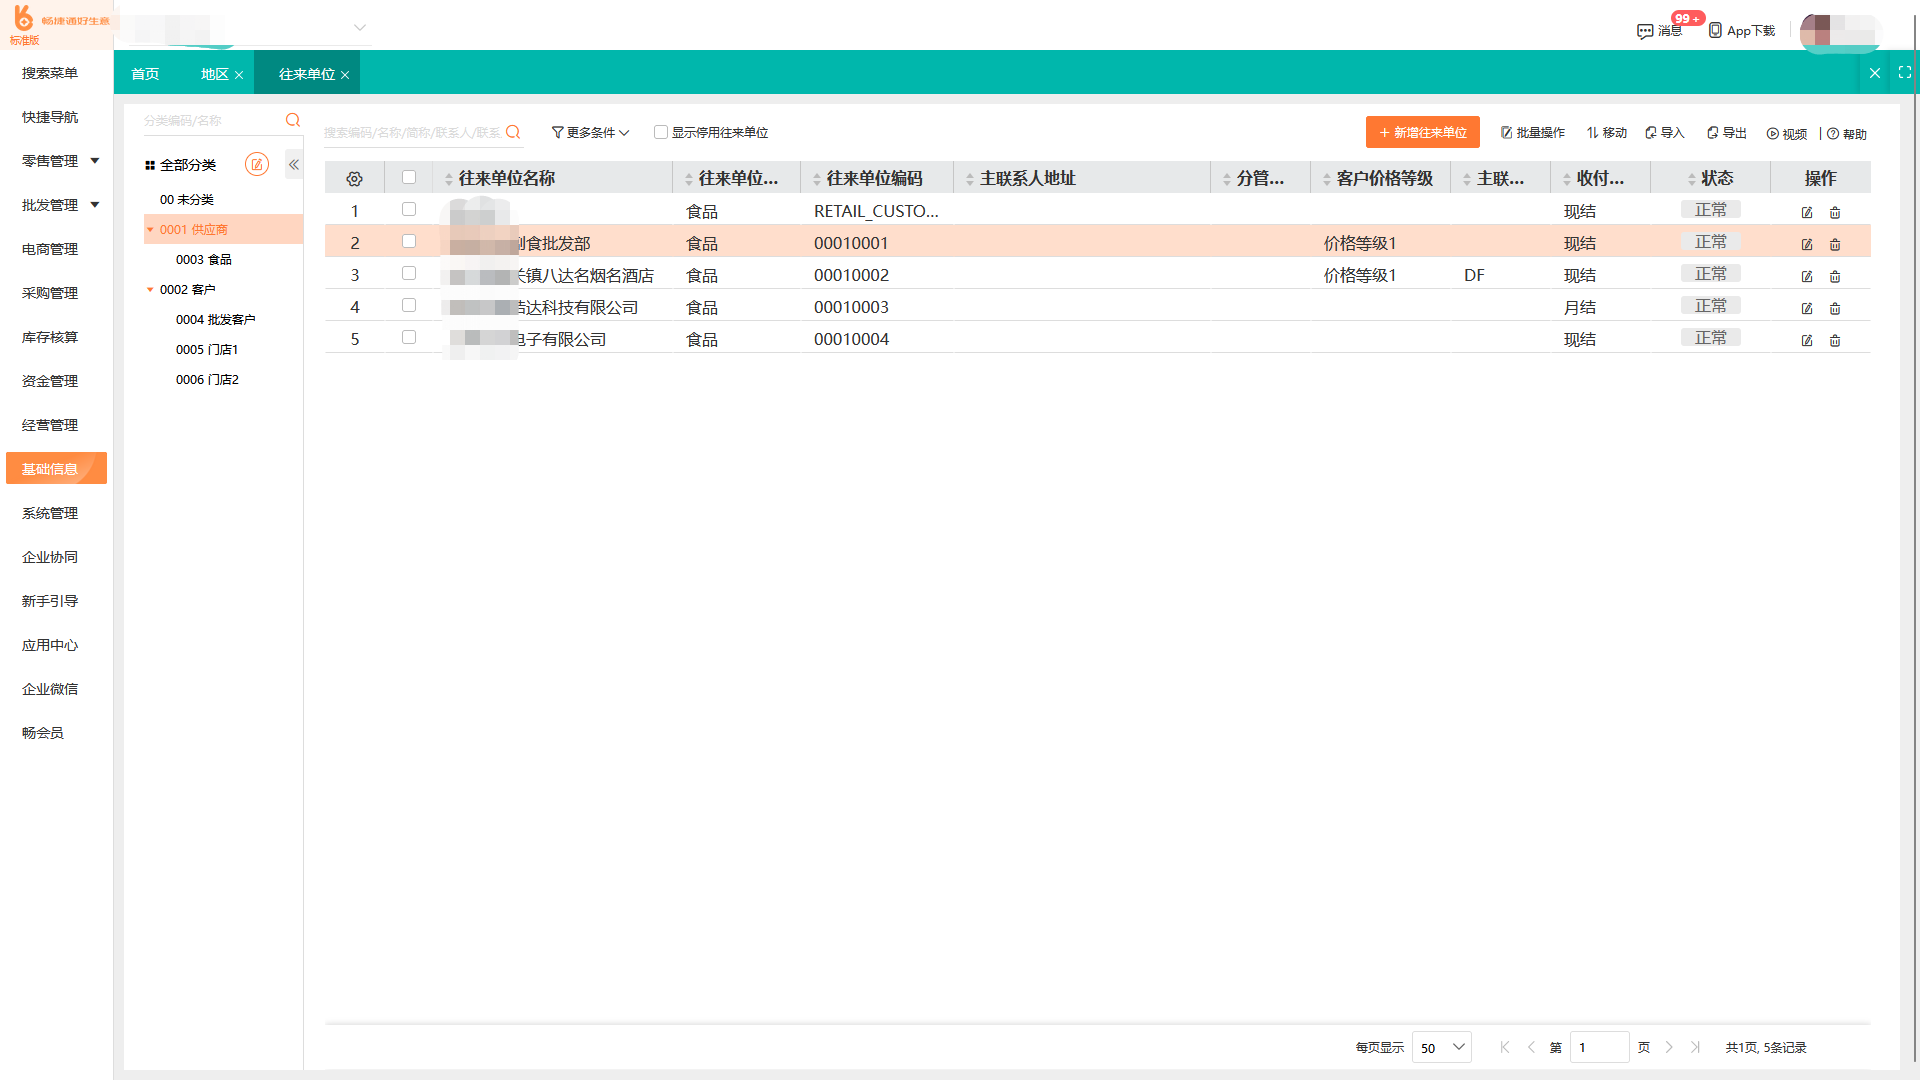Expand the0002 客户 category tree
This screenshot has height=1080, width=1920.
pos(150,290)
